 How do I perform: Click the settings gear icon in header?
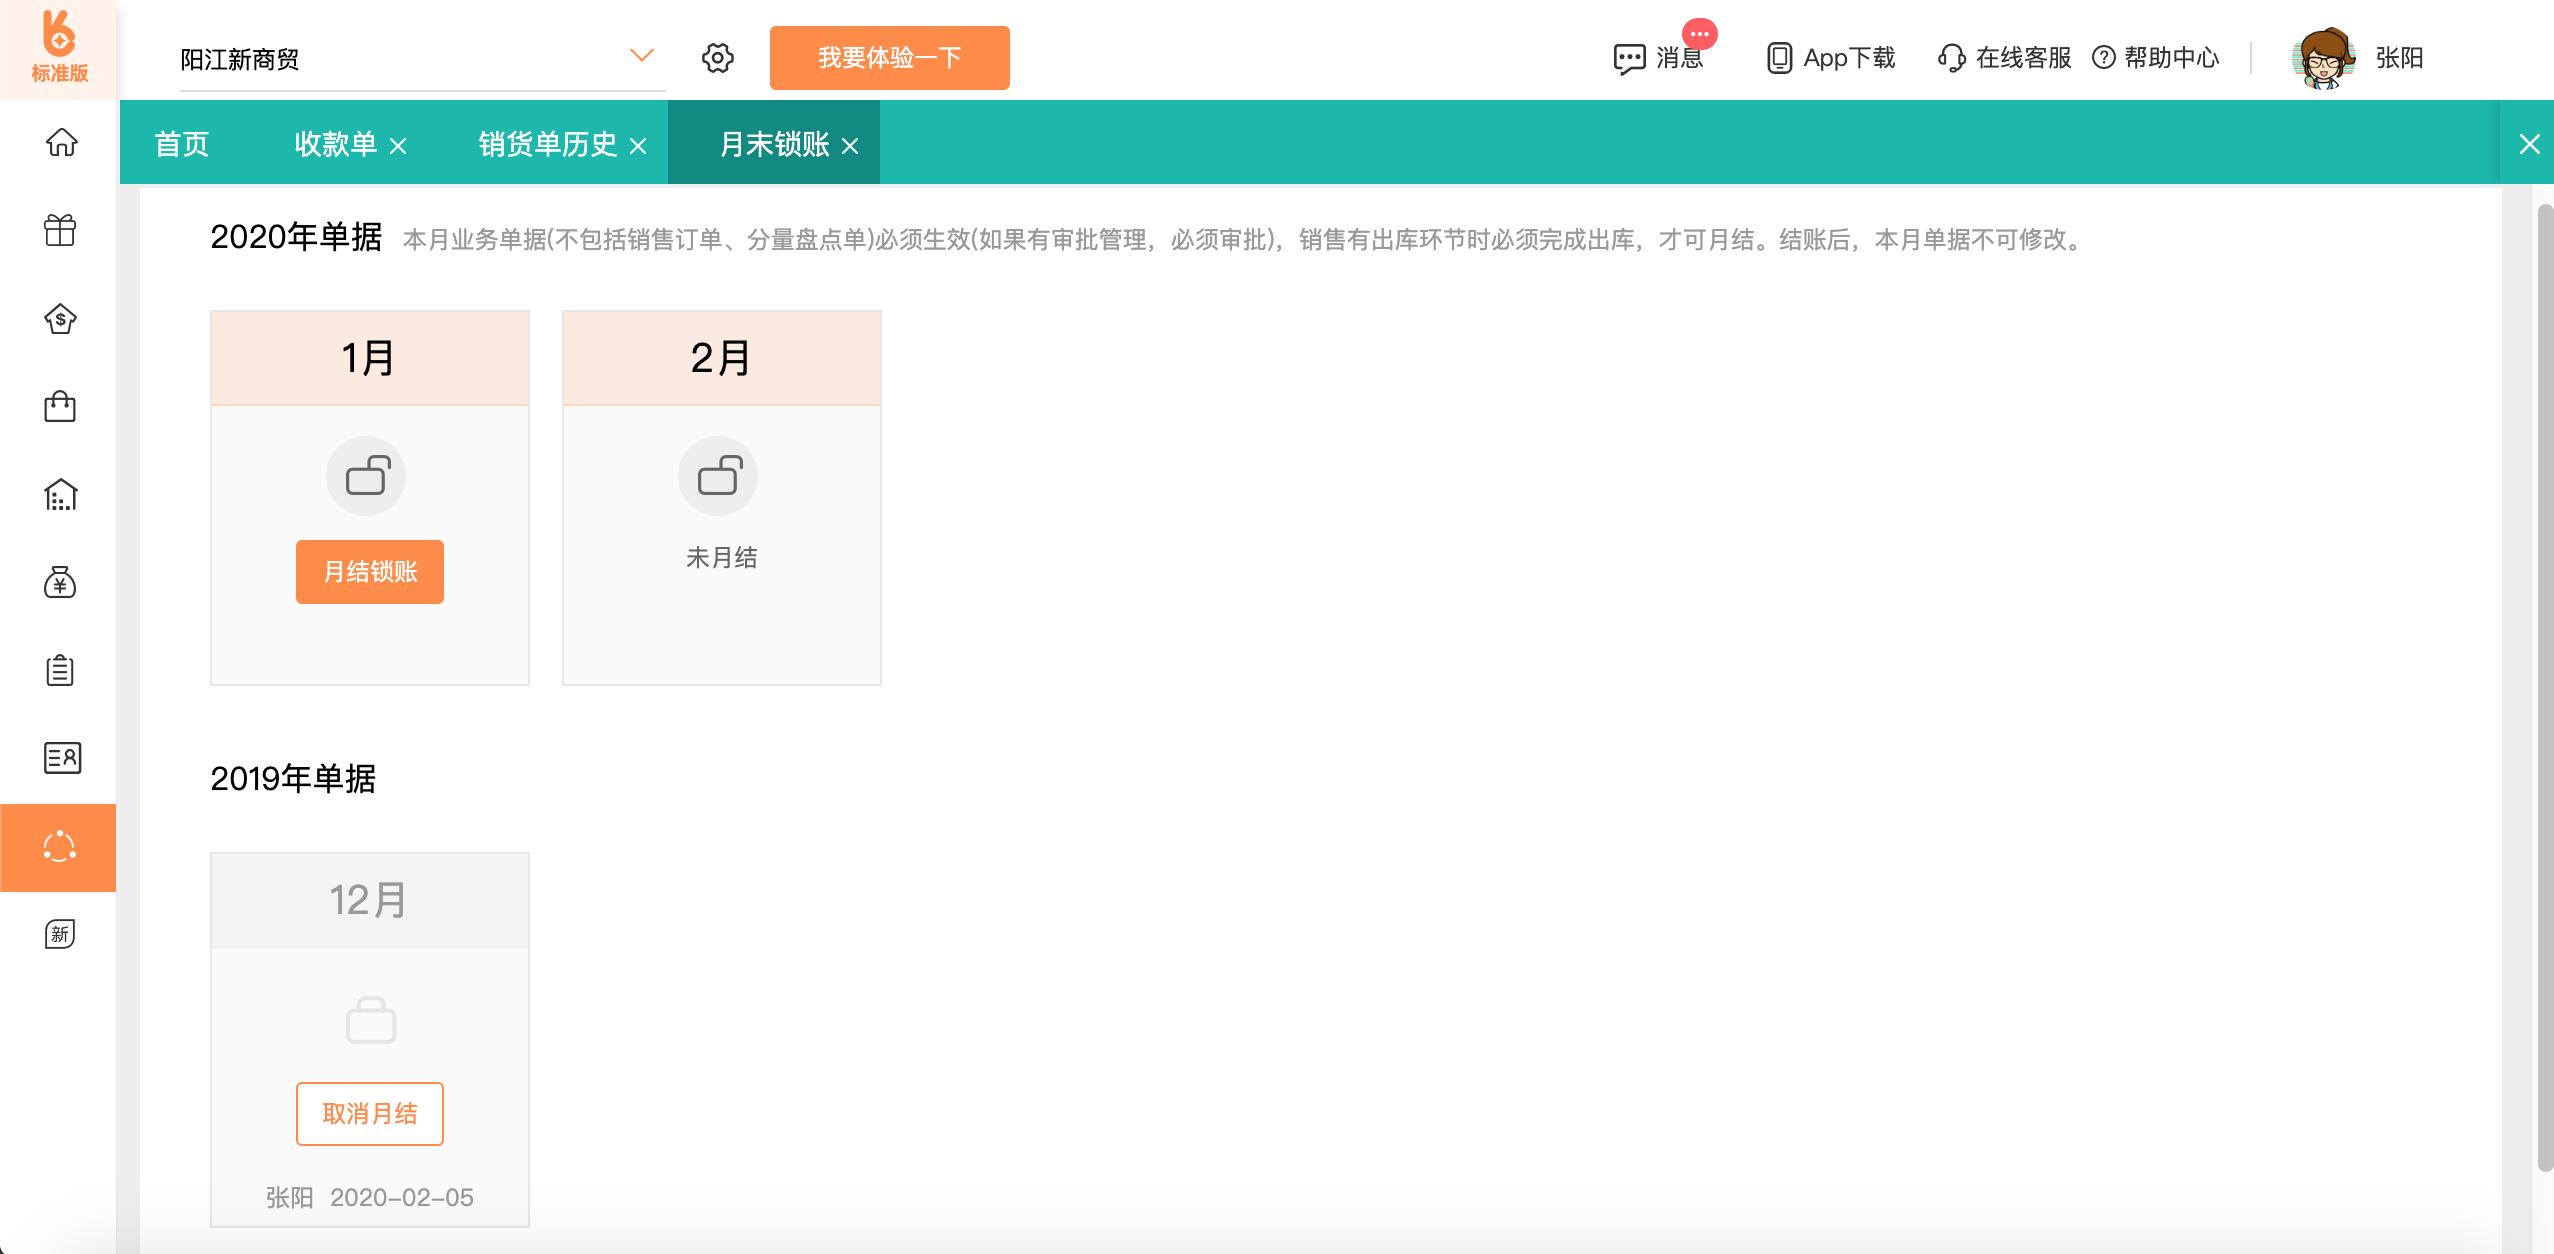click(717, 59)
